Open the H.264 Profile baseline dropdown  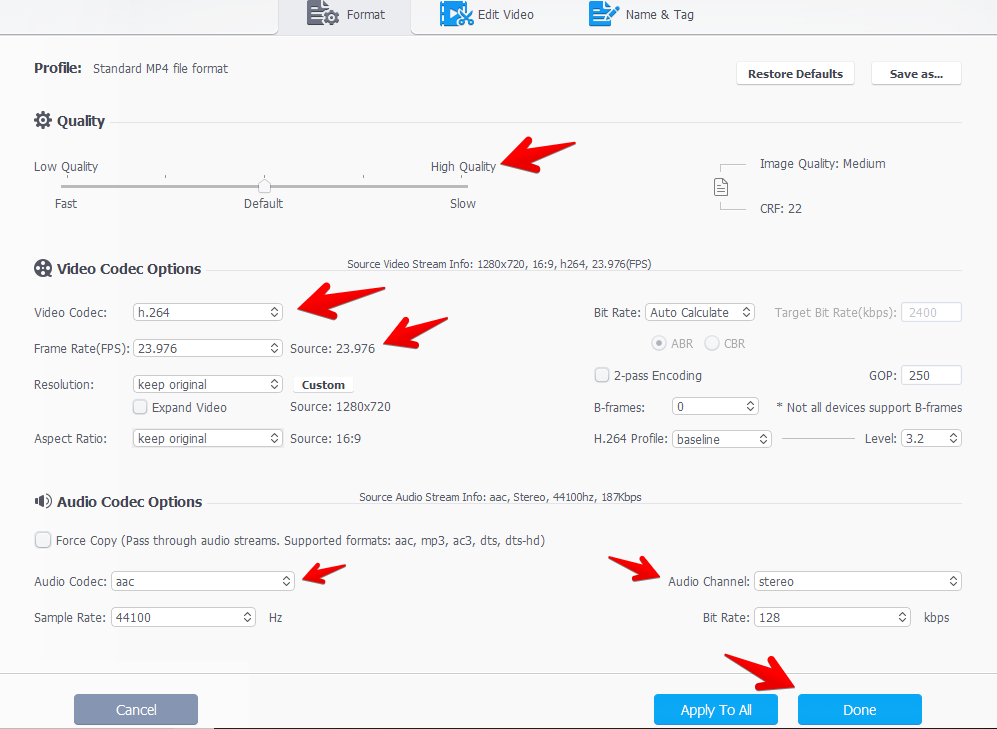click(722, 439)
